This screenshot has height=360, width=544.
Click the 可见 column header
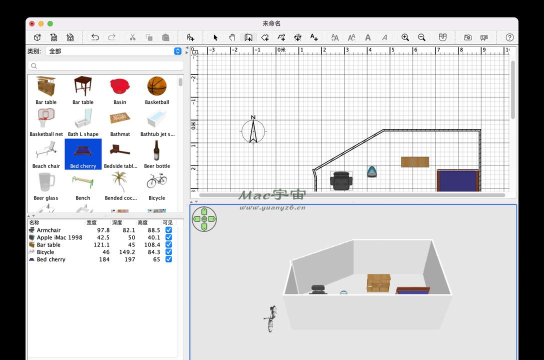pos(168,222)
